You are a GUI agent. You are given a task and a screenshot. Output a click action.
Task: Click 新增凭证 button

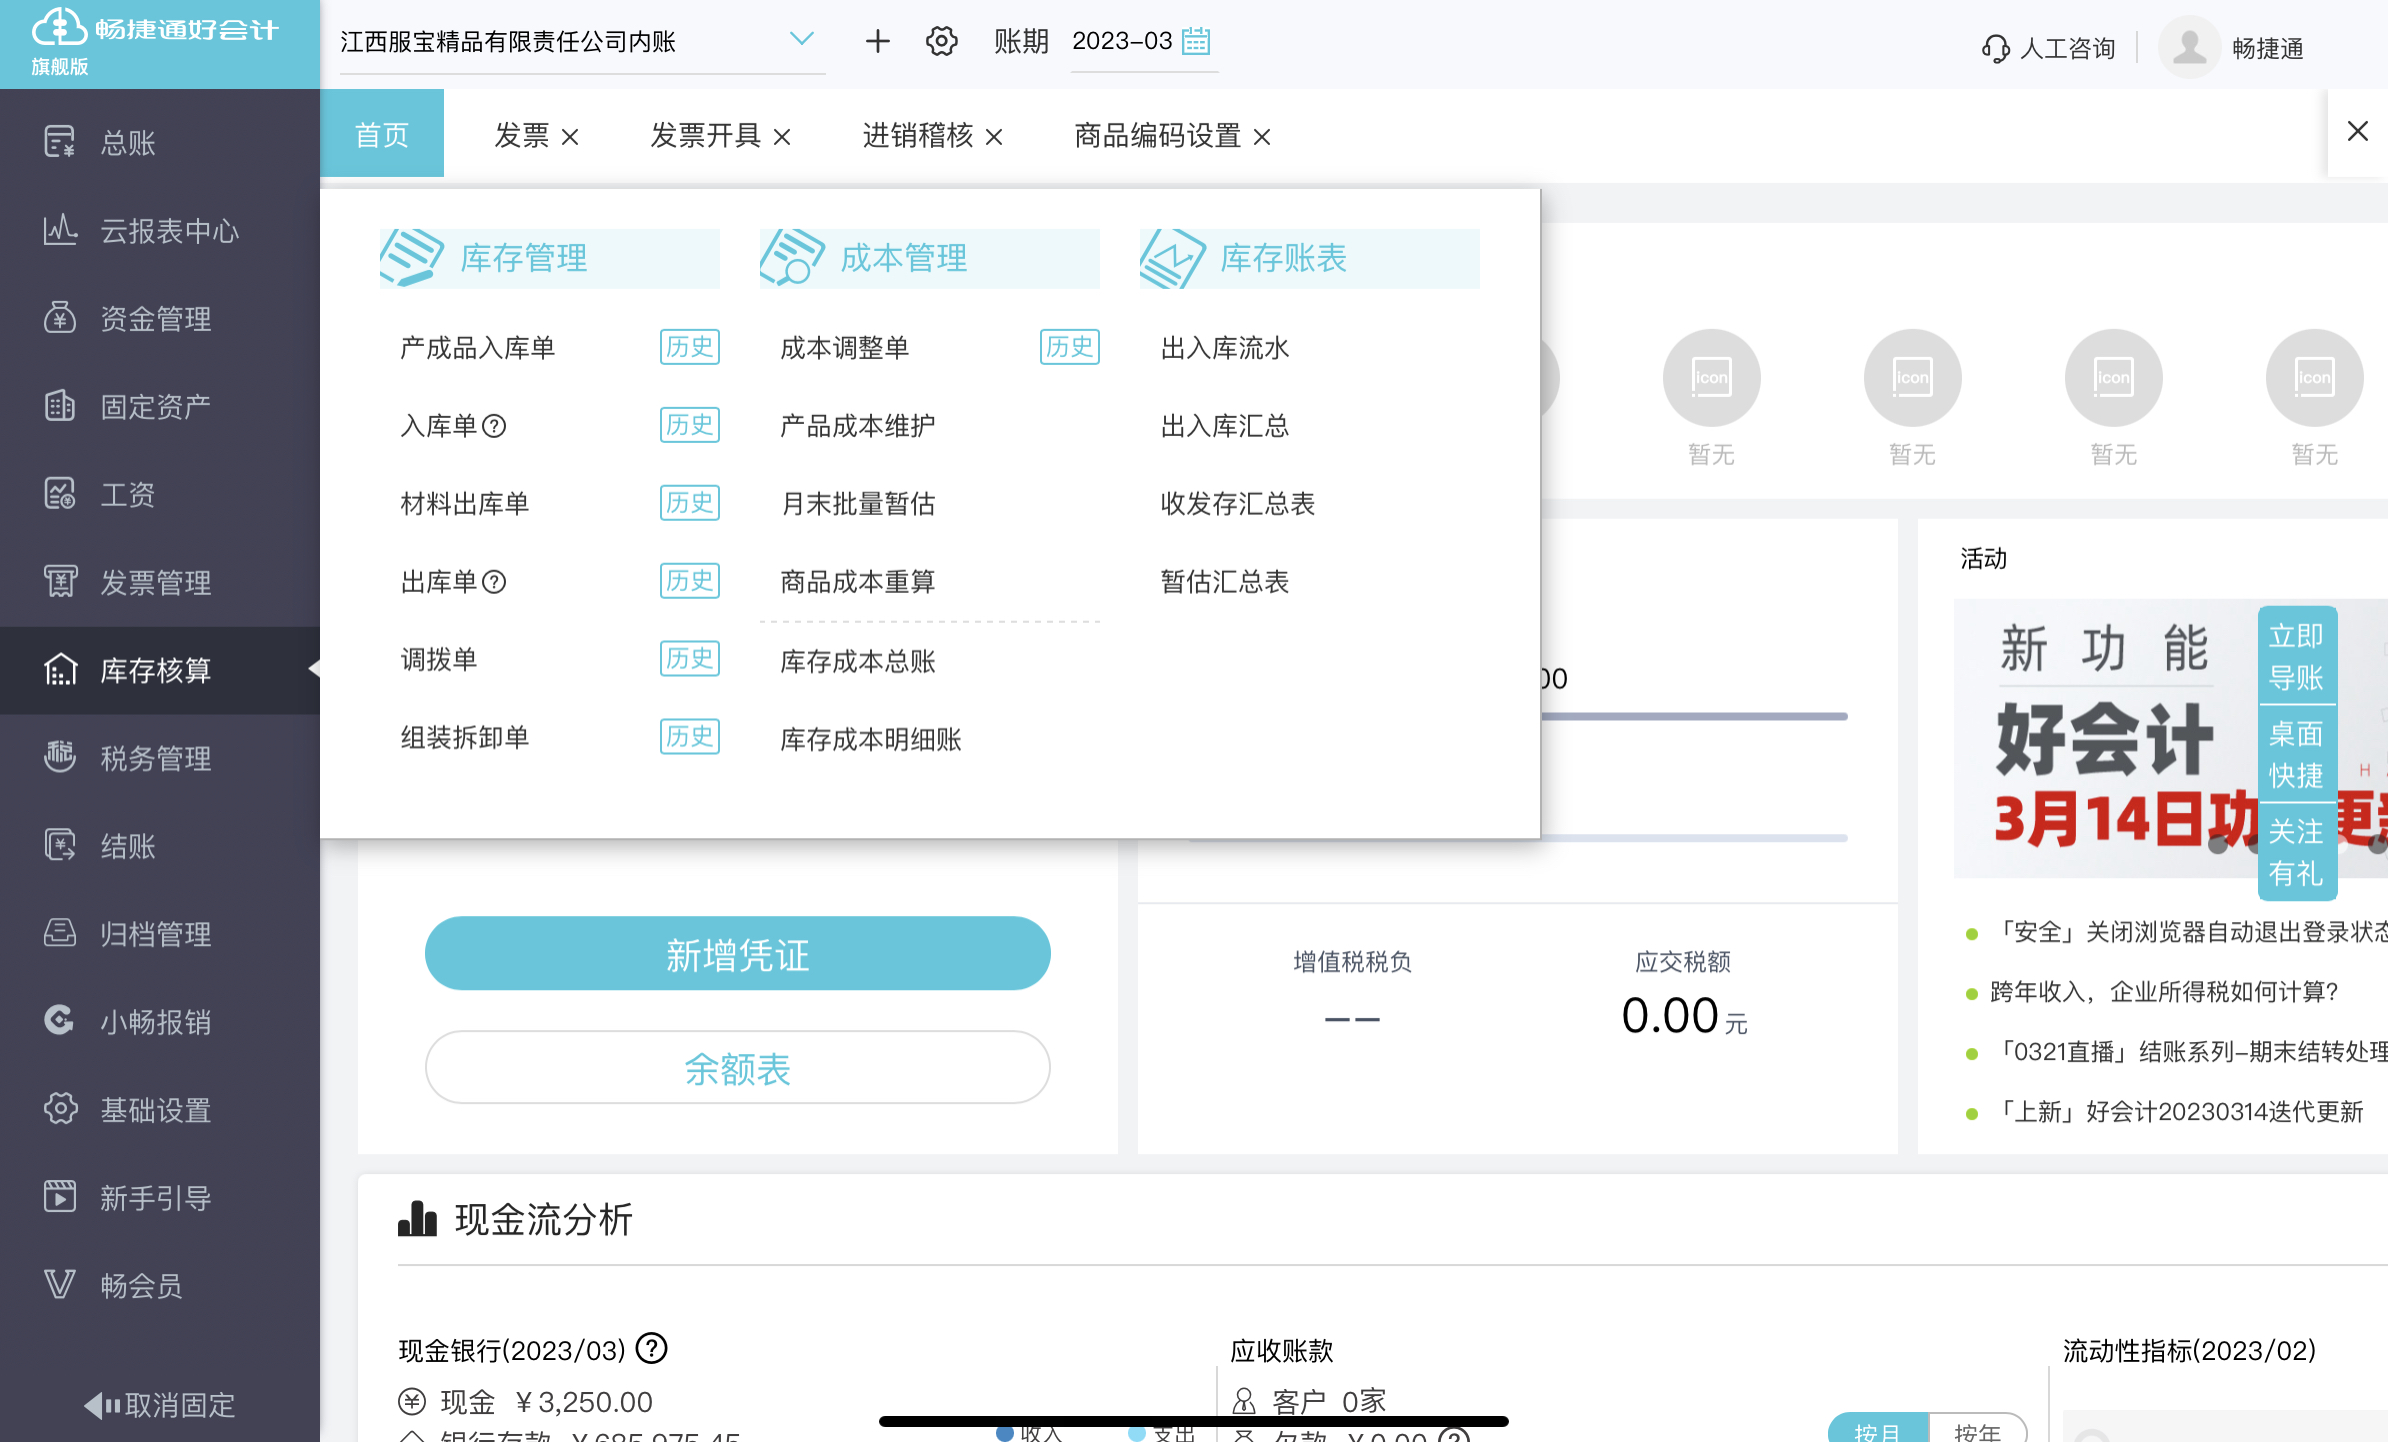(737, 956)
